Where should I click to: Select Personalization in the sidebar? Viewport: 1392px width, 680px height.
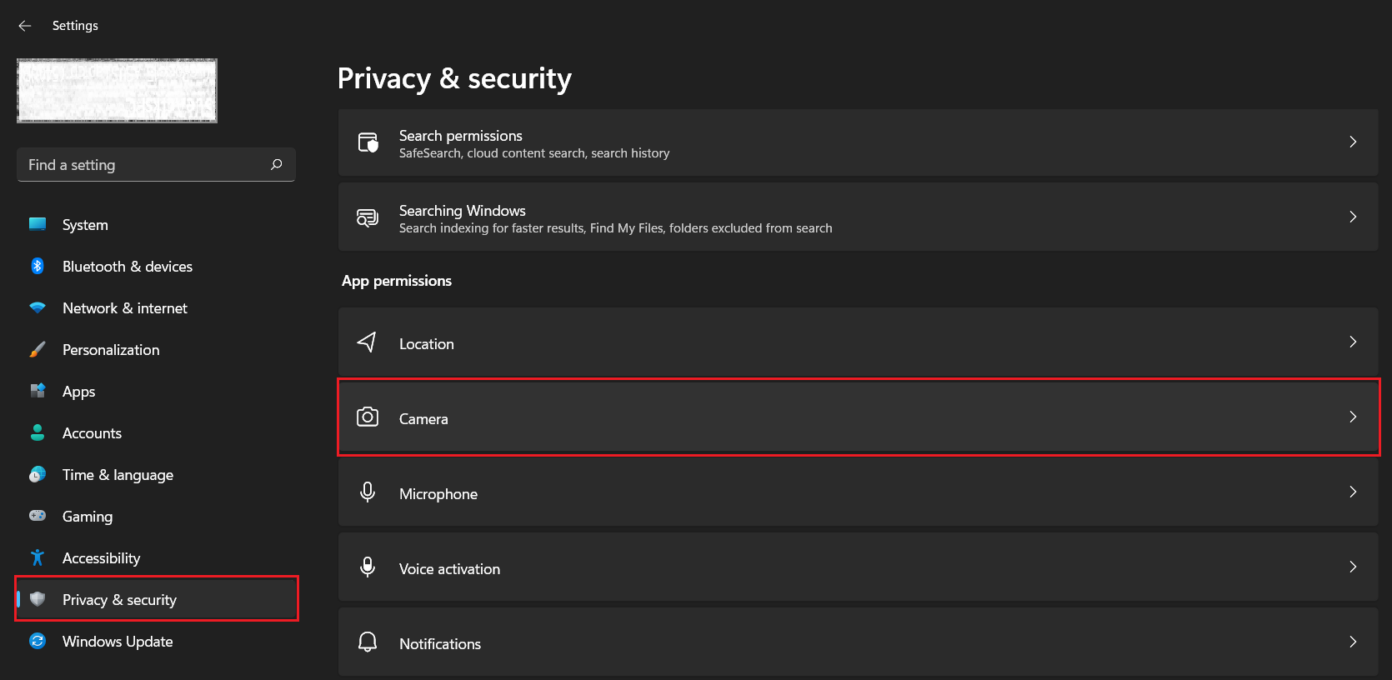[x=111, y=349]
